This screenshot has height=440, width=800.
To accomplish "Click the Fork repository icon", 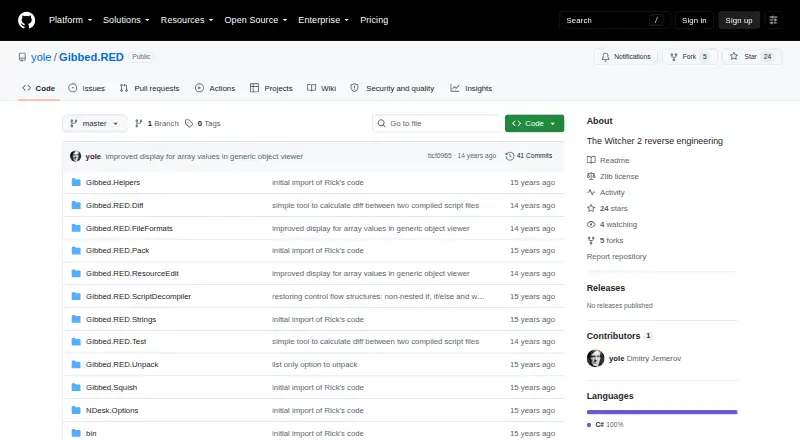I will point(674,57).
